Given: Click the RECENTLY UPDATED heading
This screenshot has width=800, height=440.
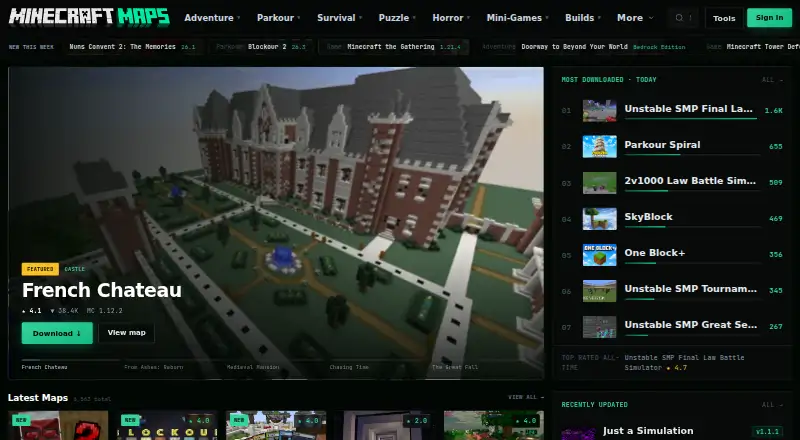Looking at the screenshot, I should 594,405.
